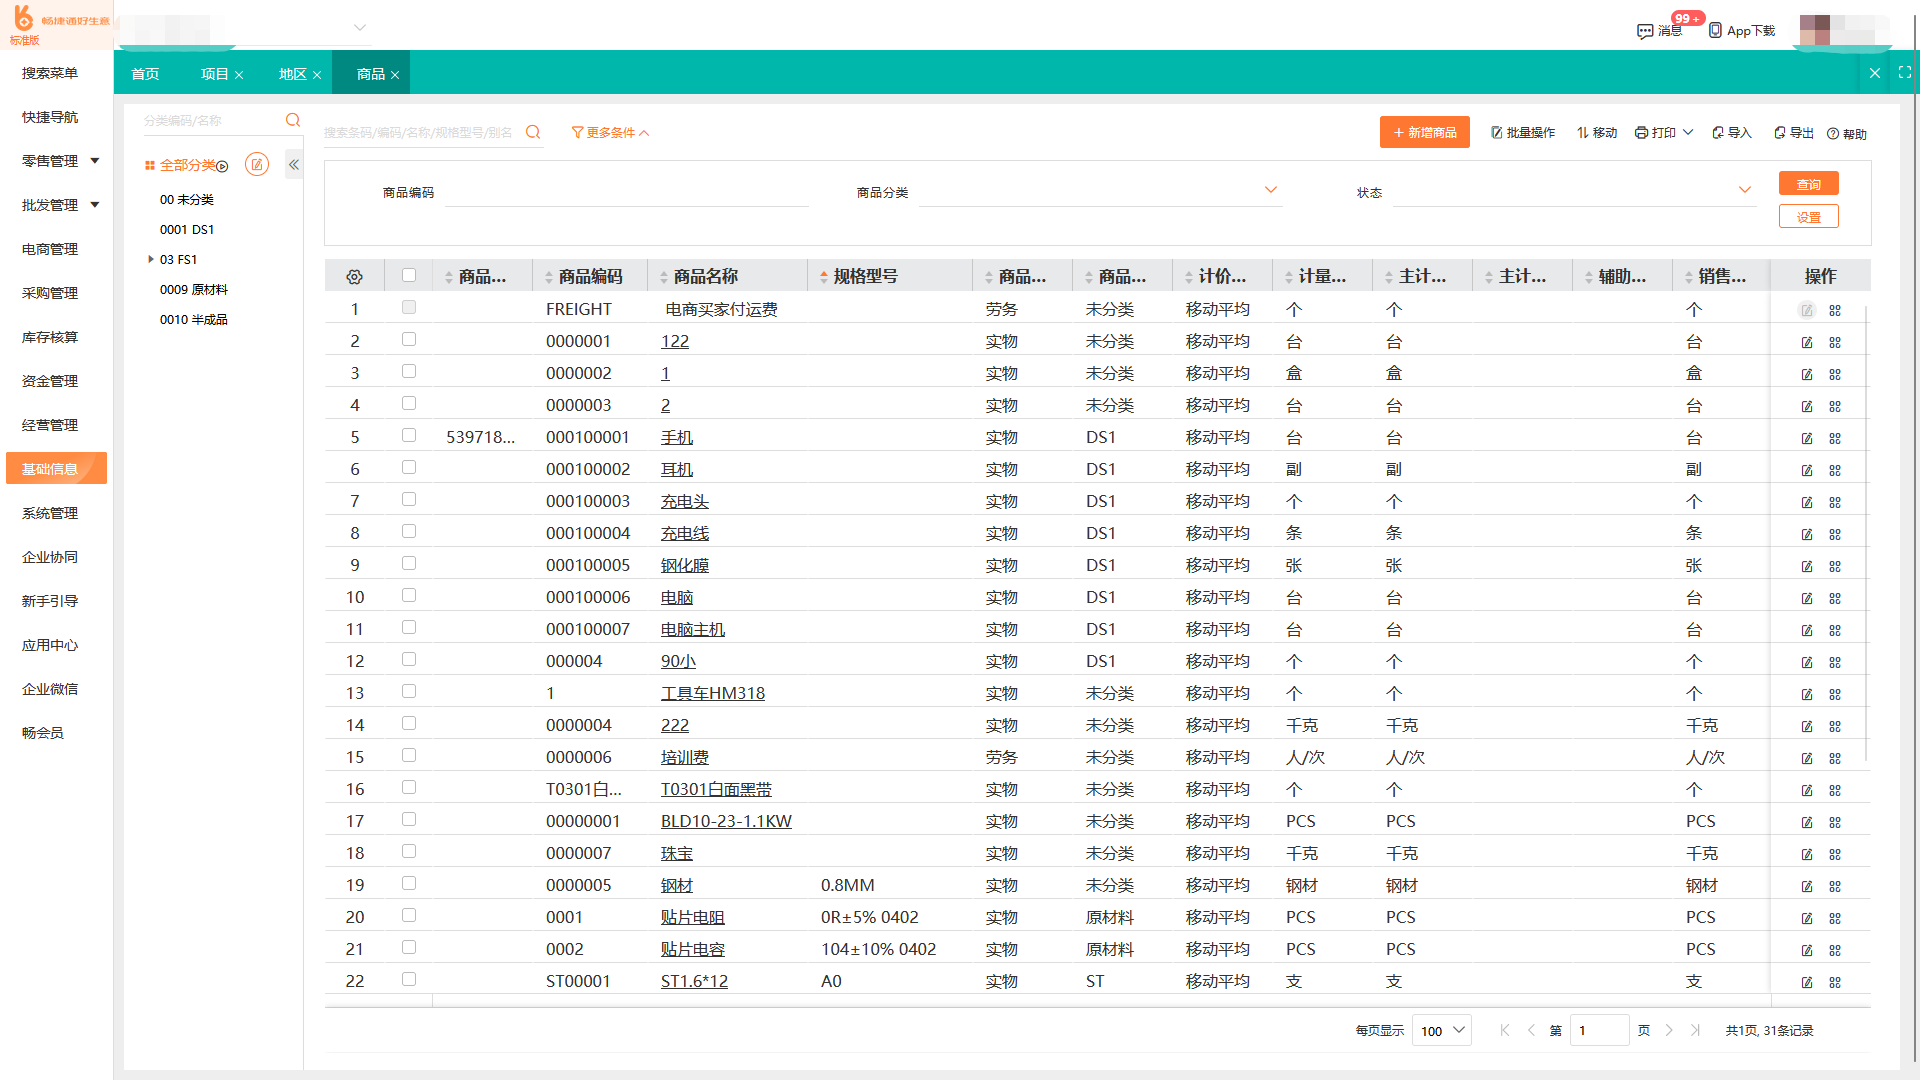The height and width of the screenshot is (1080, 1920).
Task: Toggle checkbox for row 20 贴片电阻
Action: (x=411, y=916)
